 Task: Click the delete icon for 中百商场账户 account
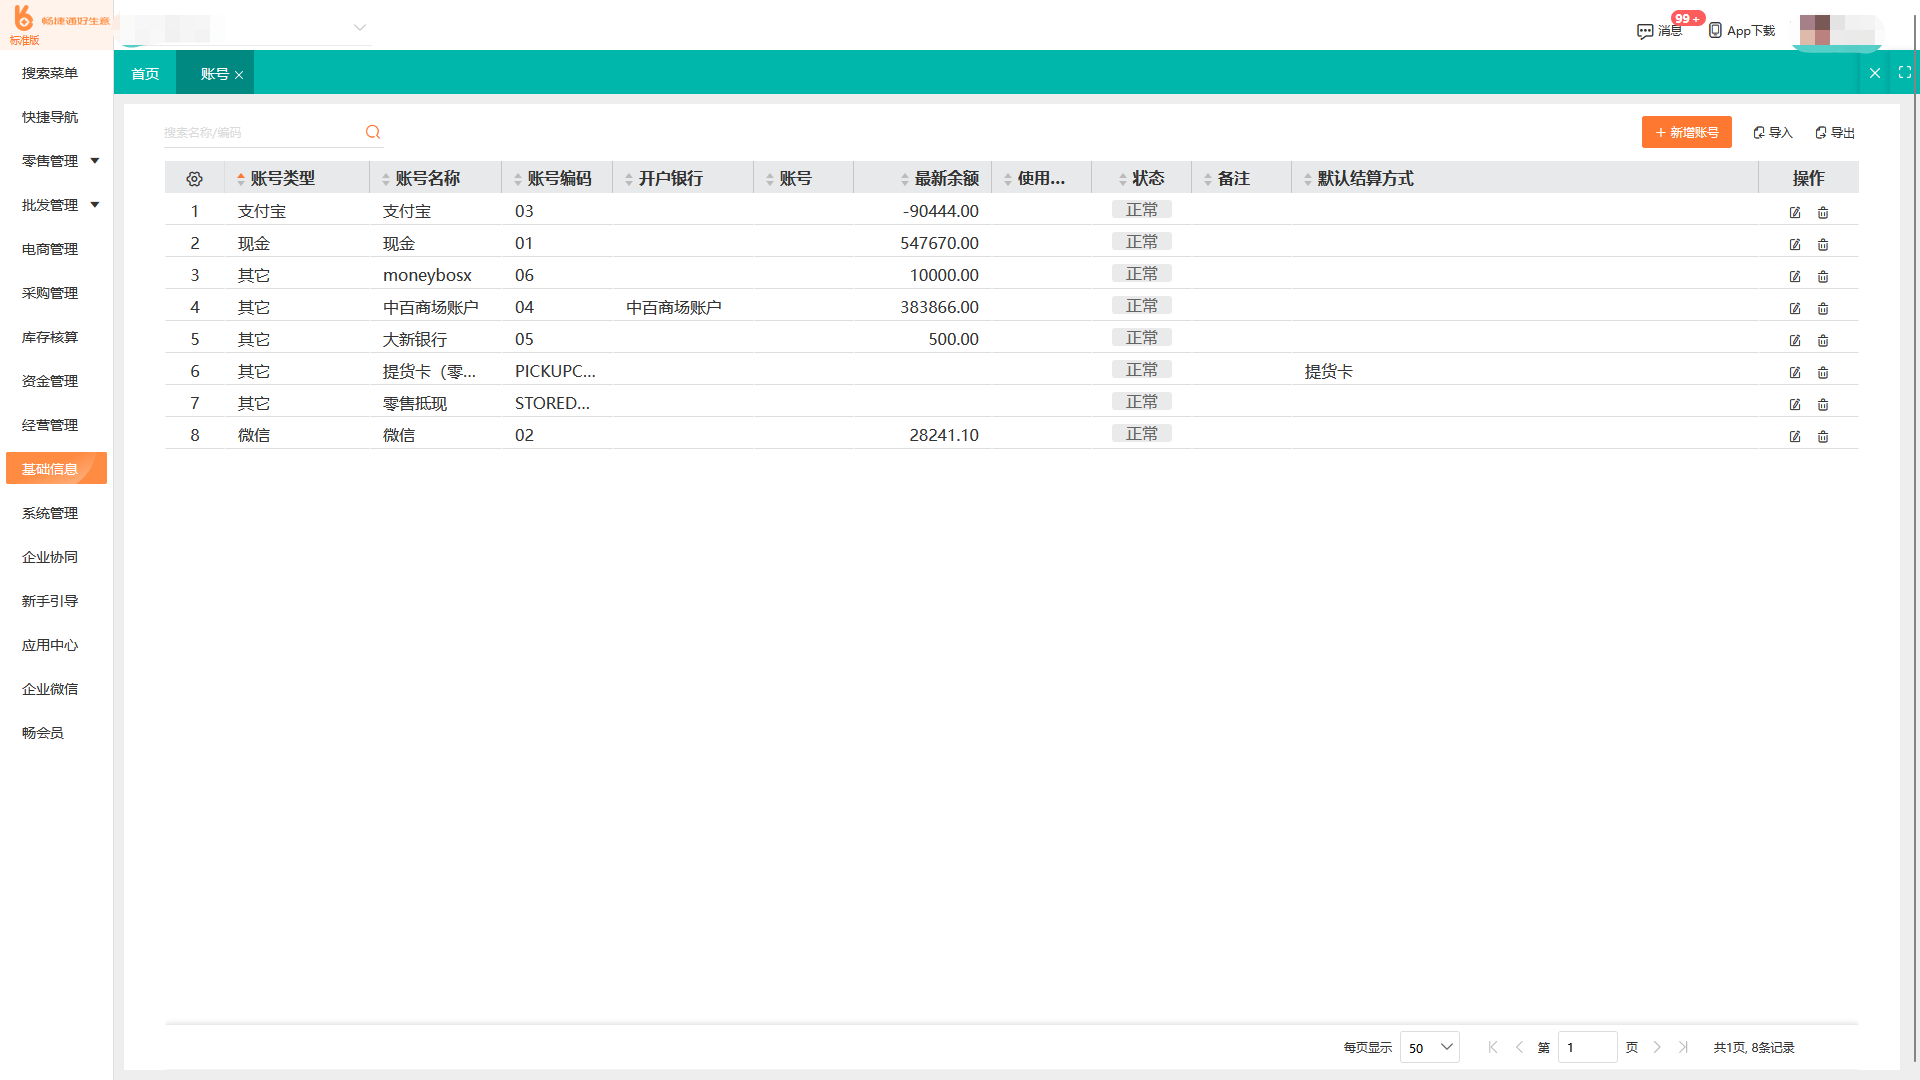pos(1824,307)
